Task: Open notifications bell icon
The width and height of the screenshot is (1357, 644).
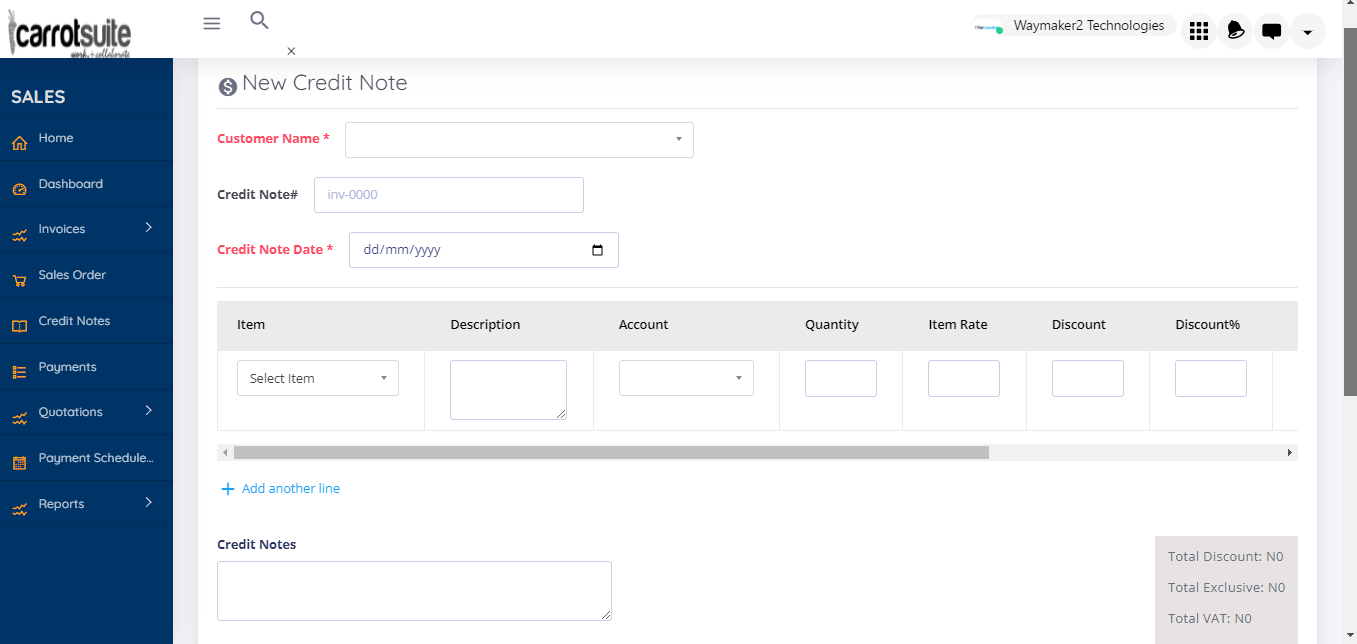Action: pyautogui.click(x=1235, y=31)
